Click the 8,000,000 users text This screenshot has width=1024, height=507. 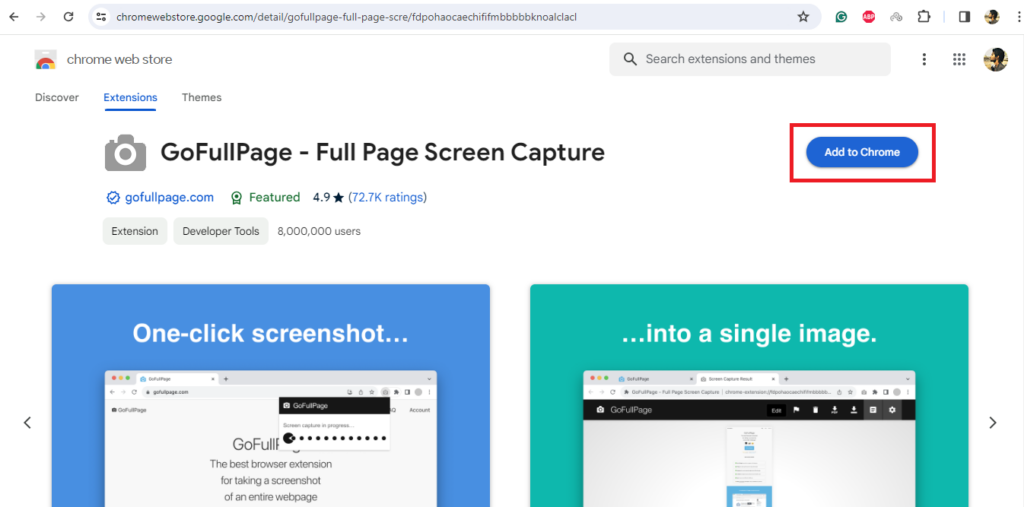tap(319, 231)
